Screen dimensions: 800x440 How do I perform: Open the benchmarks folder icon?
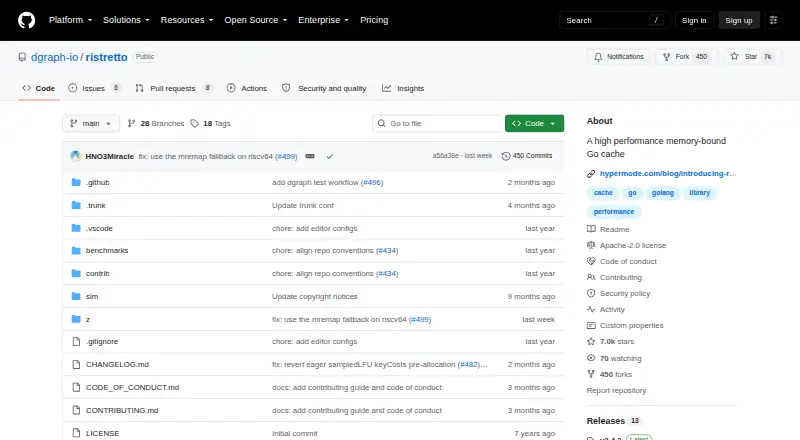click(76, 251)
